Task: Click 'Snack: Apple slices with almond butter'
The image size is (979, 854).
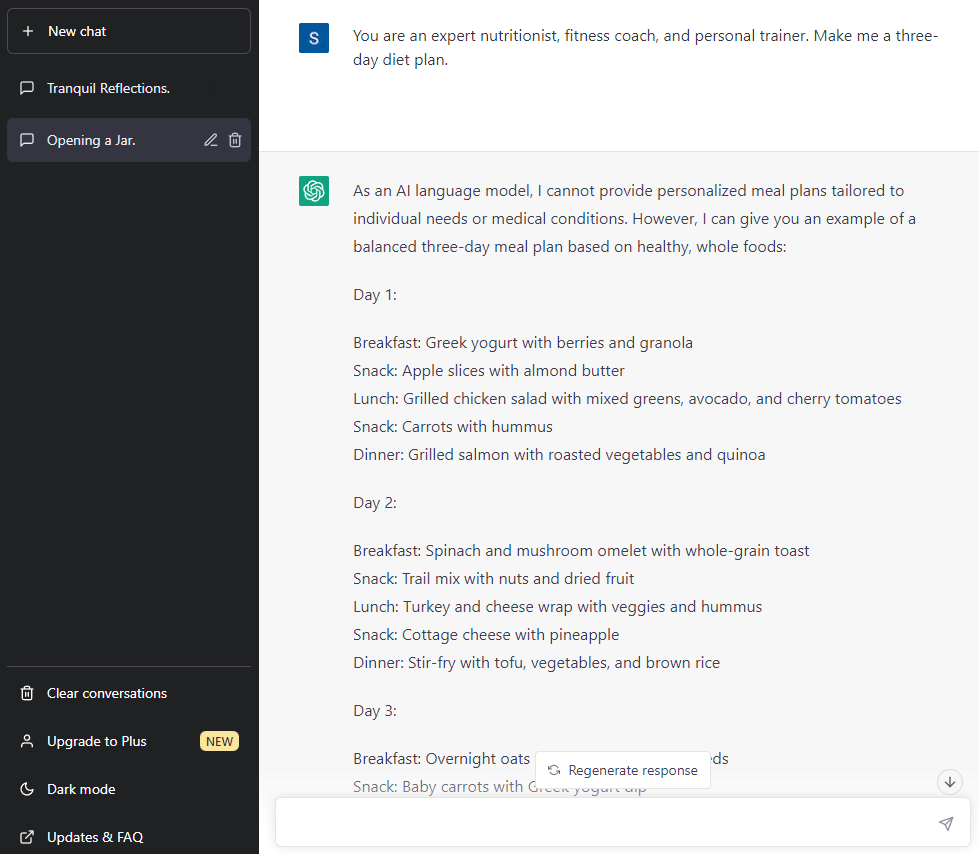Action: click(x=488, y=371)
